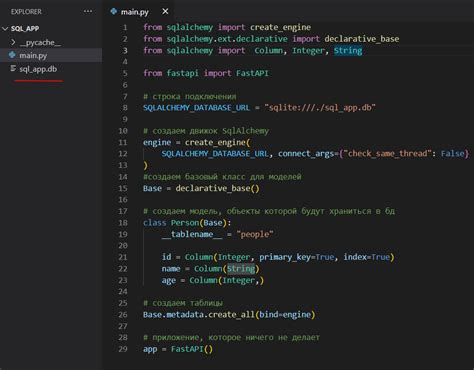This screenshot has width=474, height=370.
Task: Collapse the SQL_APP root folder
Action: point(5,29)
